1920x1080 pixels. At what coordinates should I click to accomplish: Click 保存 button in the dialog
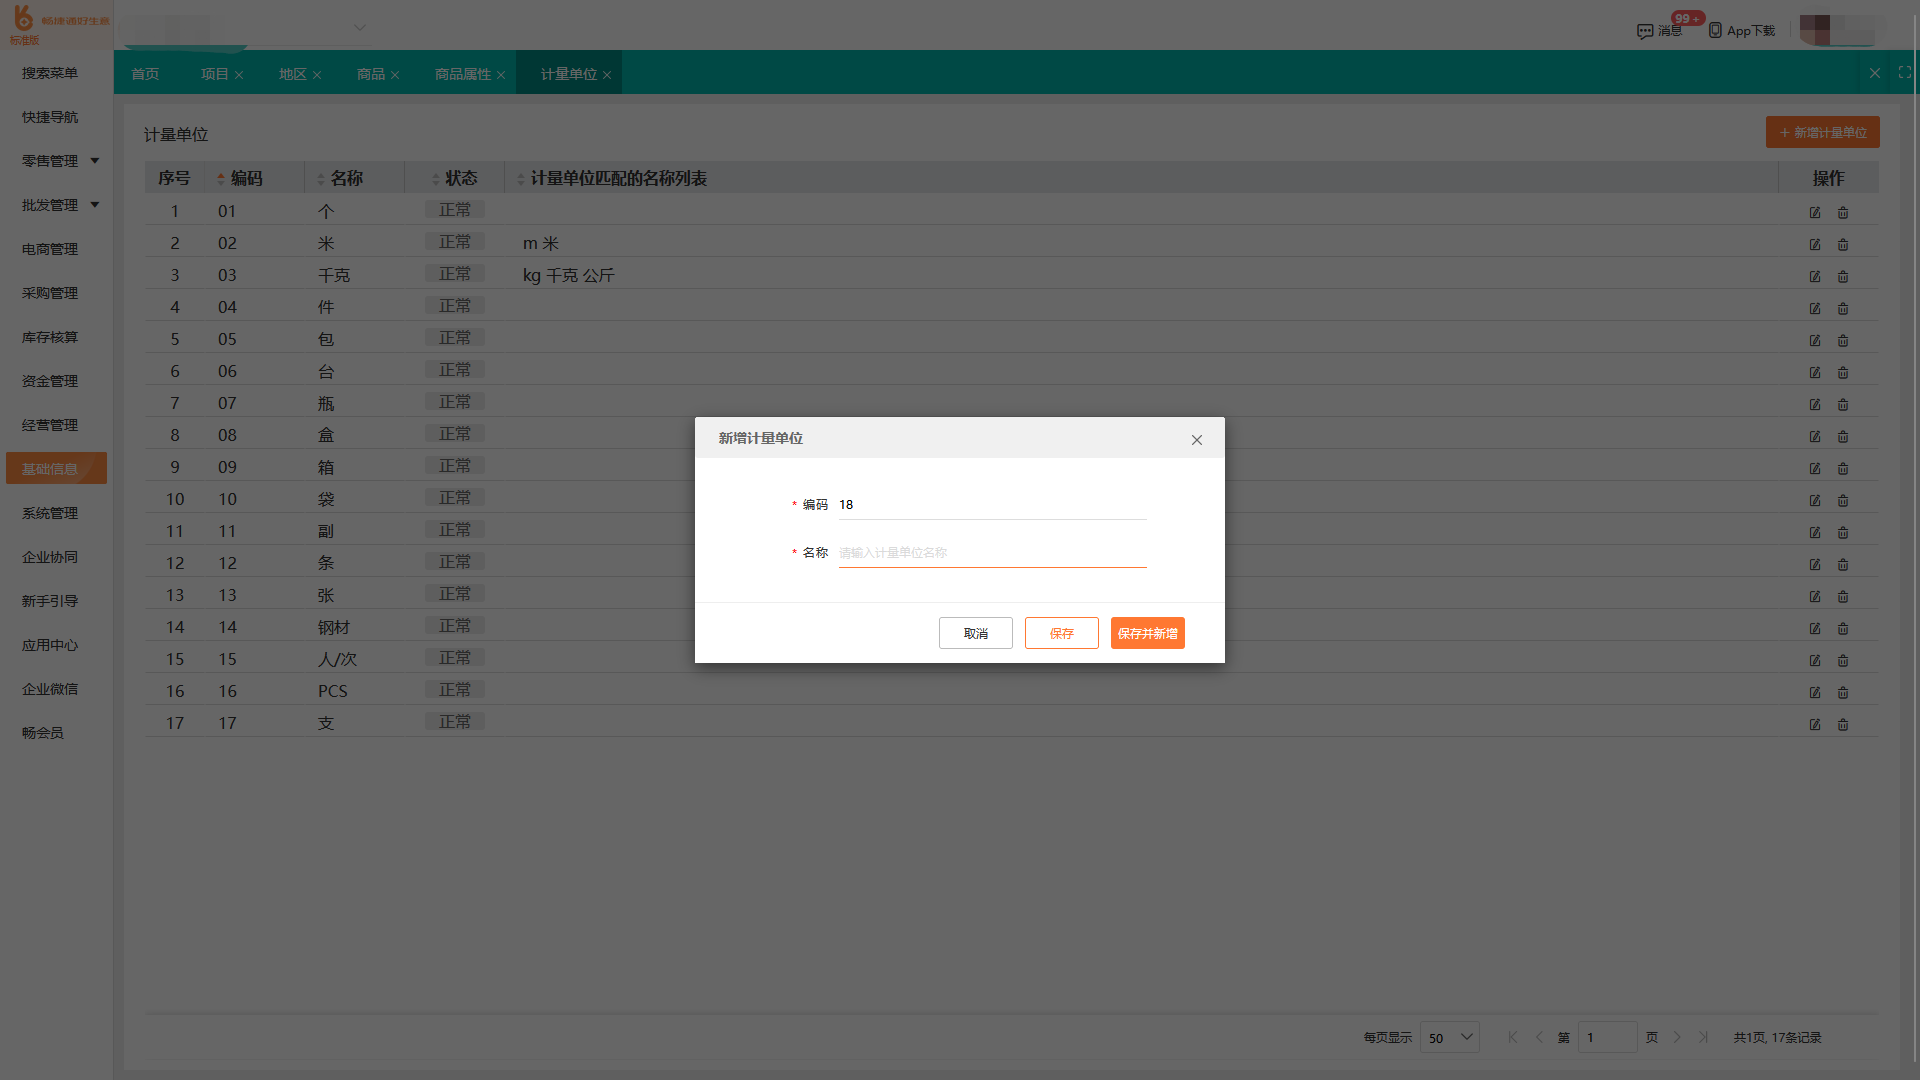(1062, 633)
